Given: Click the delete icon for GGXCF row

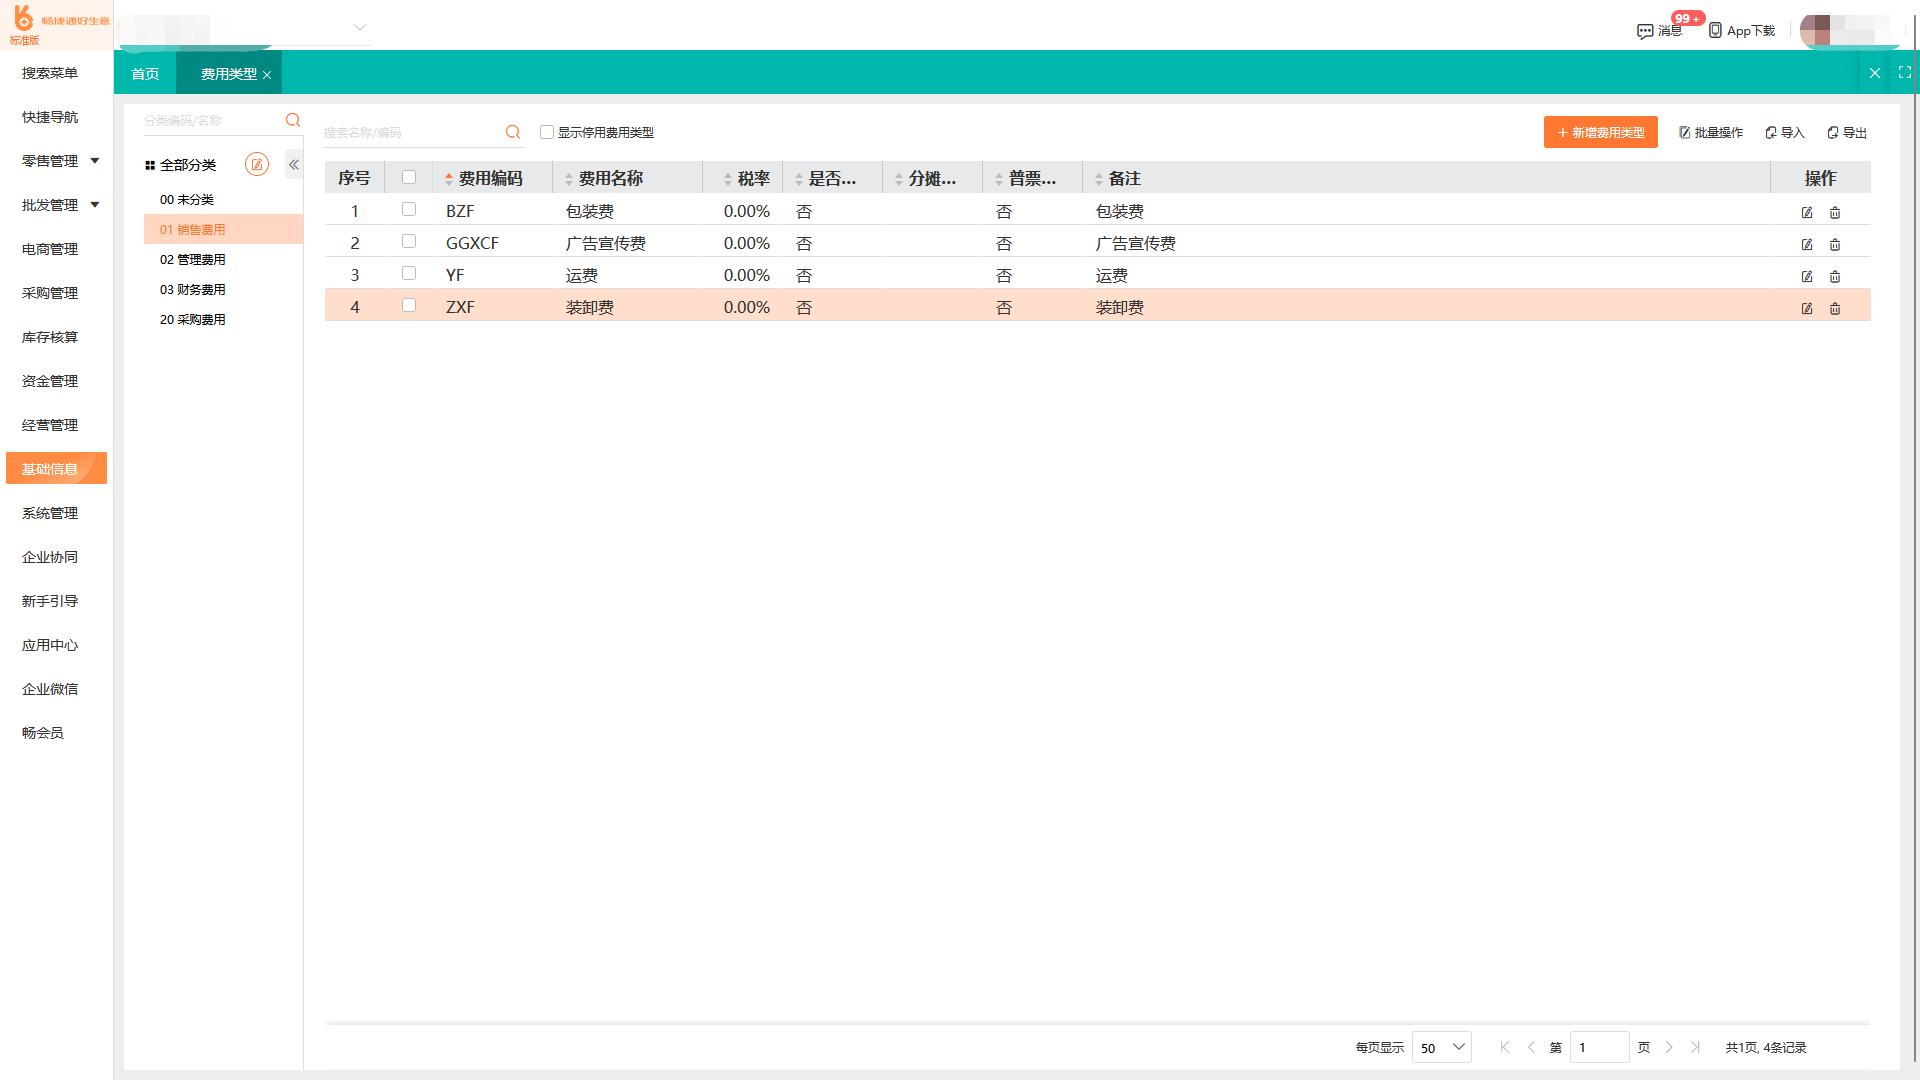Looking at the screenshot, I should pyautogui.click(x=1834, y=244).
